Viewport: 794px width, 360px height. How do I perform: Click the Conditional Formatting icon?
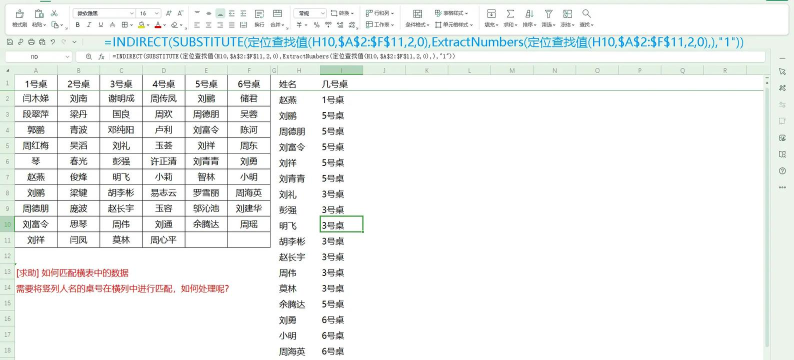pyautogui.click(x=417, y=14)
